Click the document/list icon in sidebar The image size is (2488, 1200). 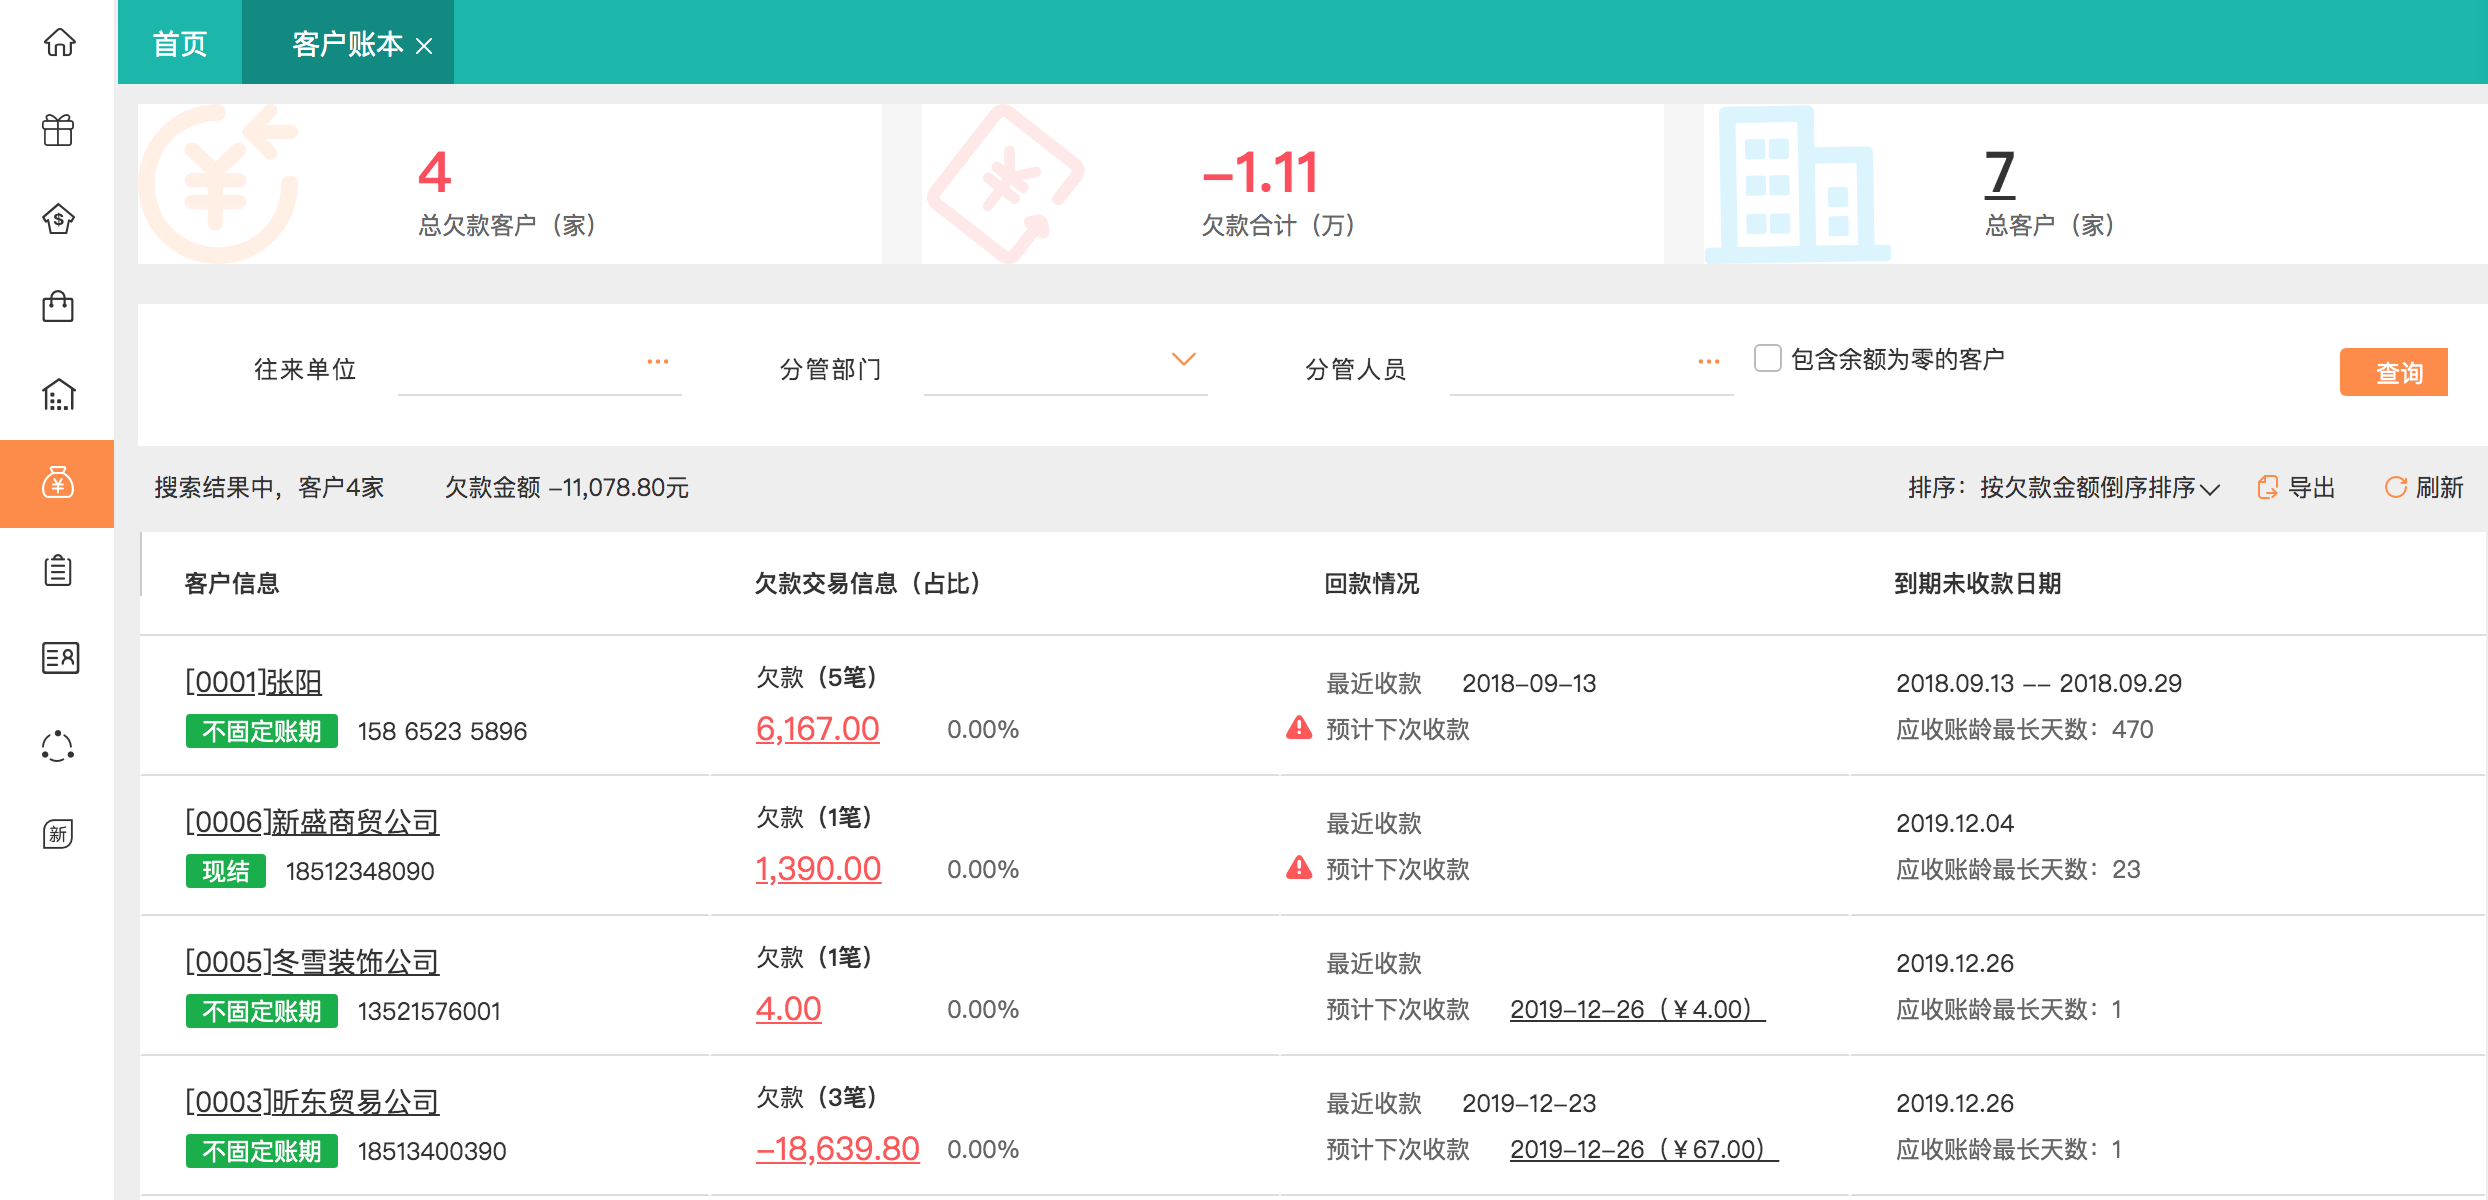[62, 573]
